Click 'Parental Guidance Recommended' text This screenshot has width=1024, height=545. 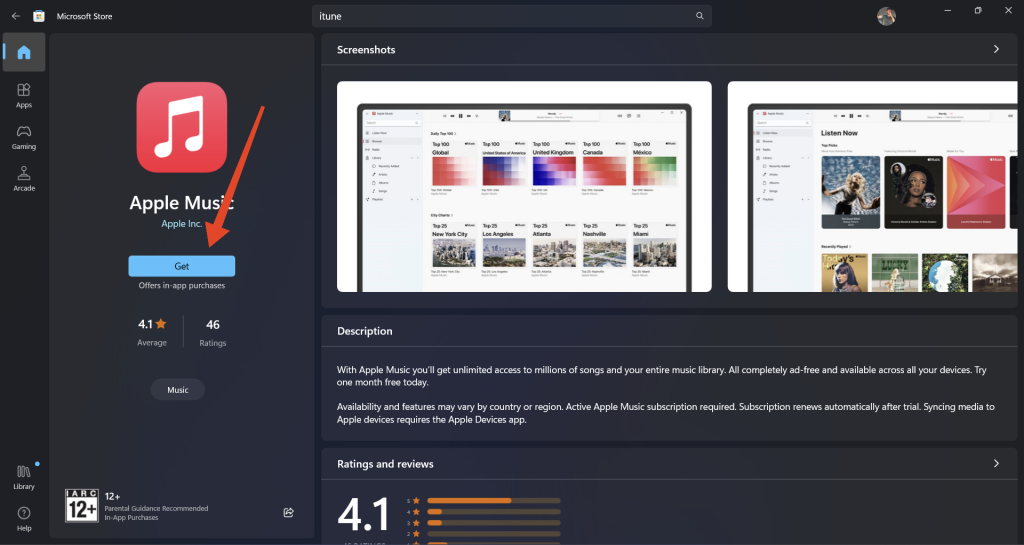point(156,508)
